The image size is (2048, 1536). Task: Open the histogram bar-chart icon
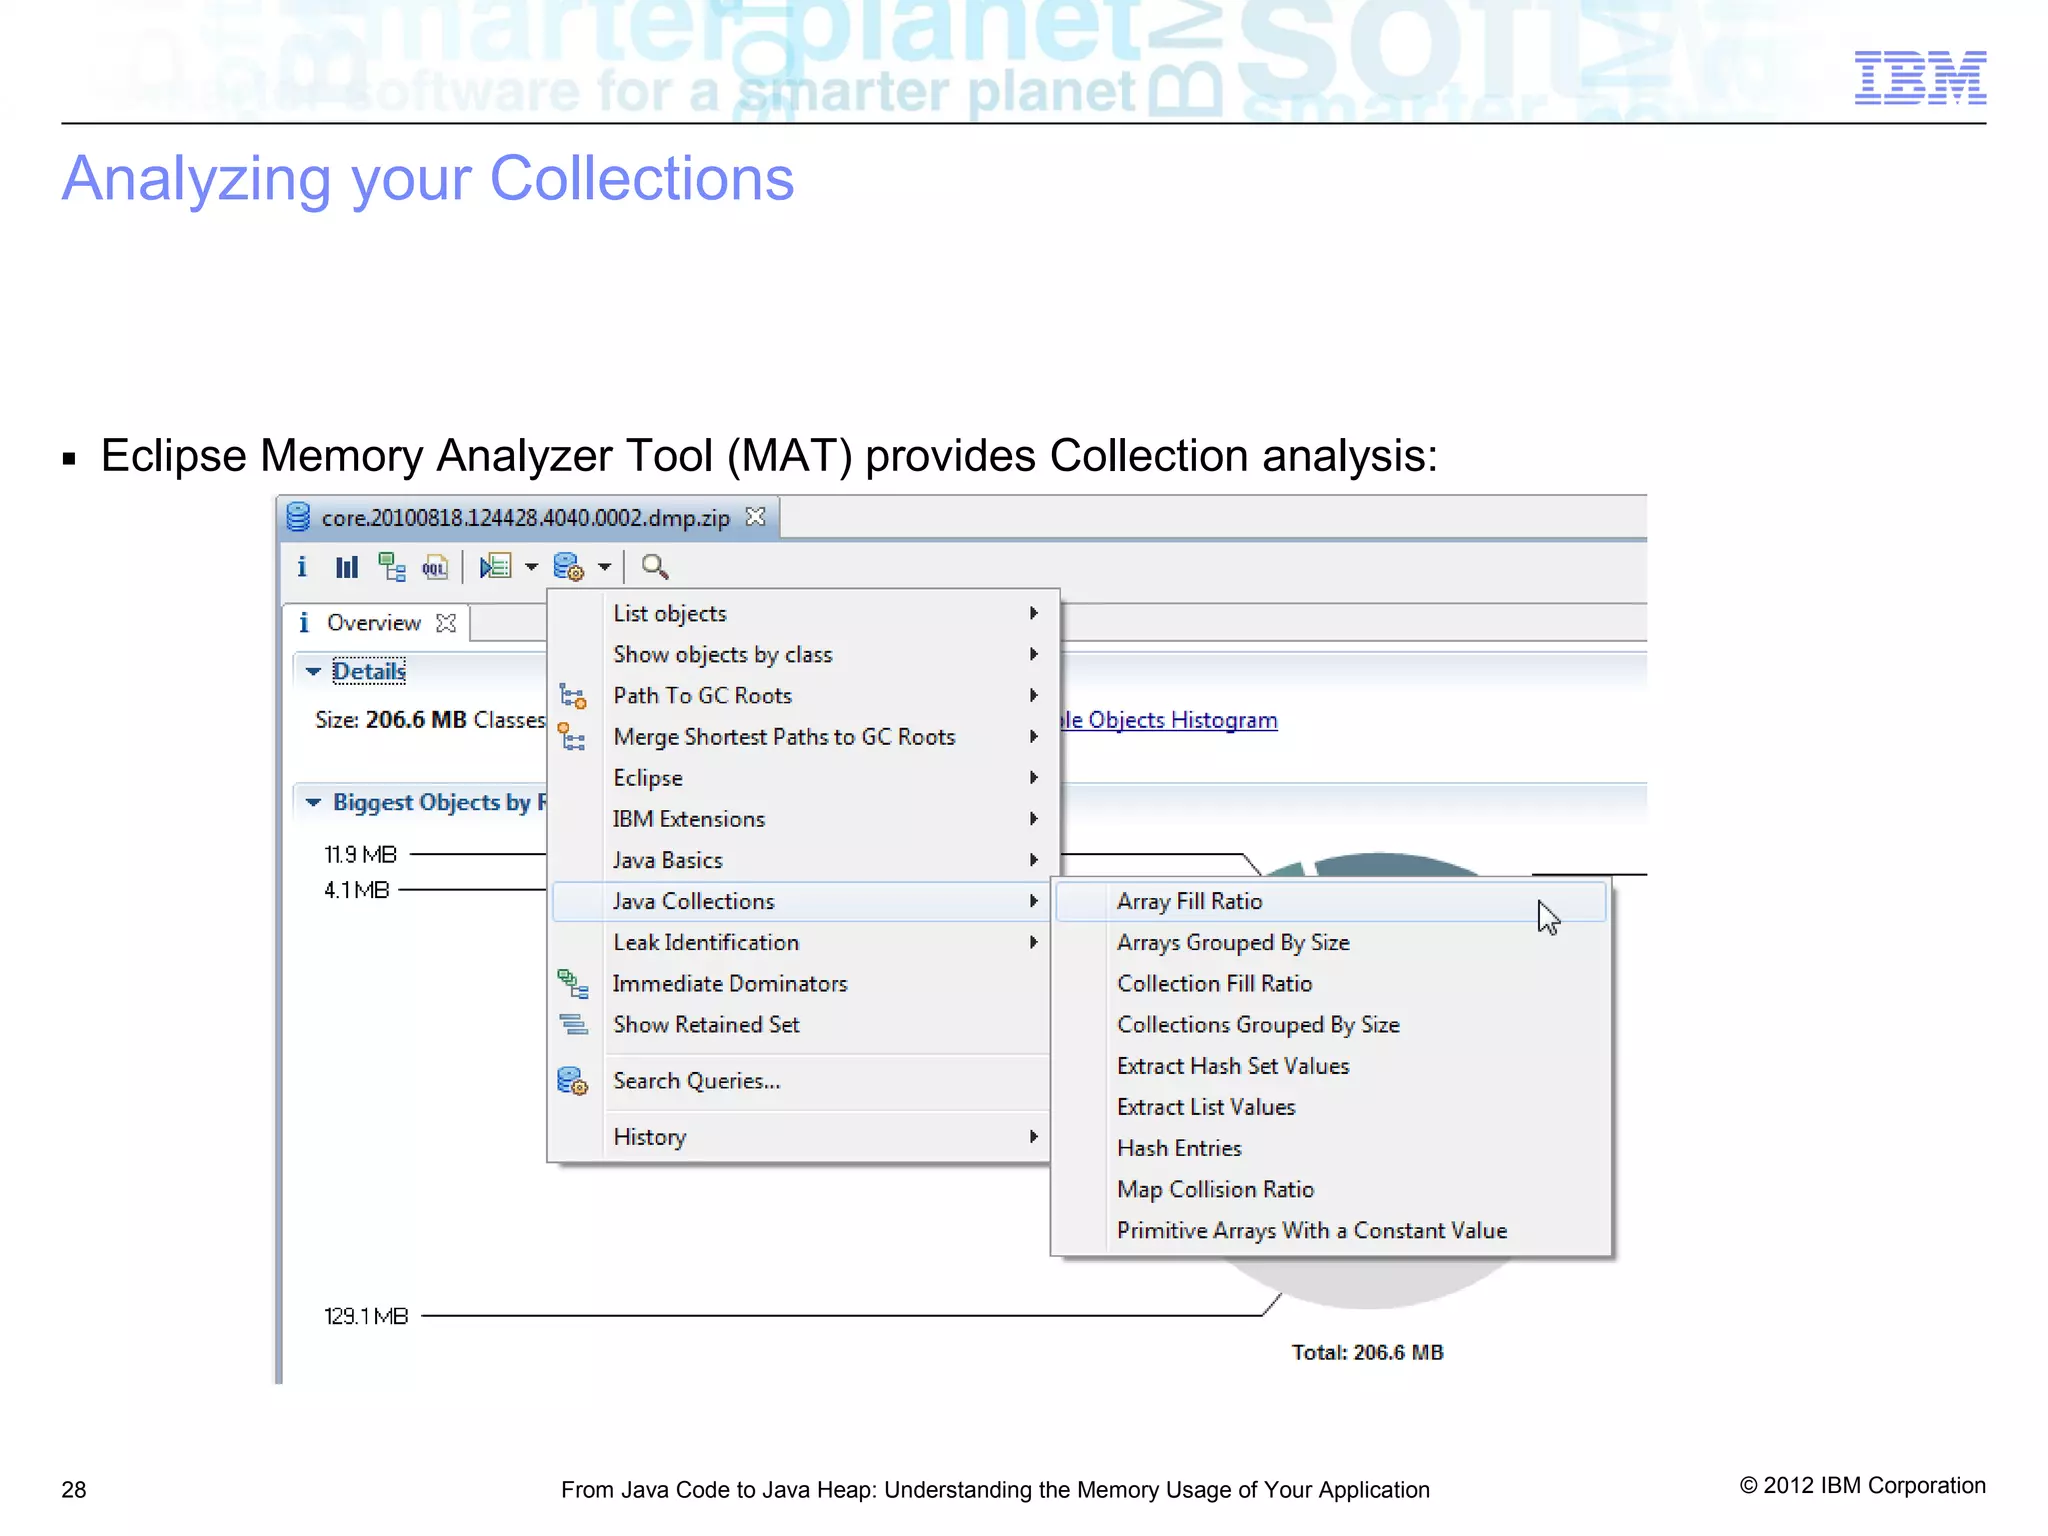pos(346,567)
